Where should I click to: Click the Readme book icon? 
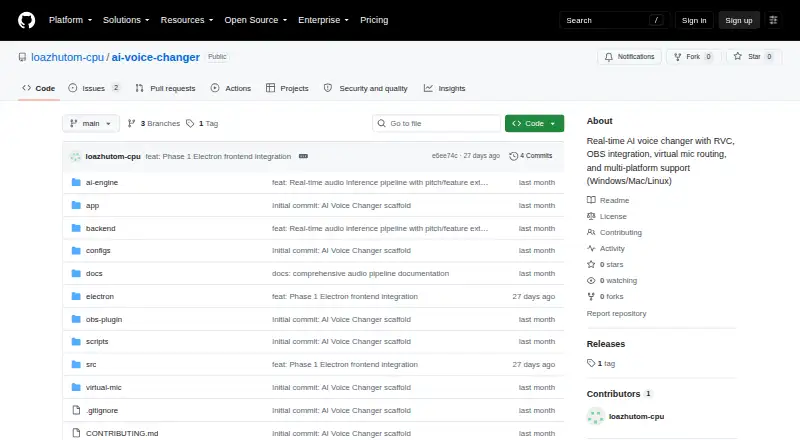pyautogui.click(x=591, y=200)
